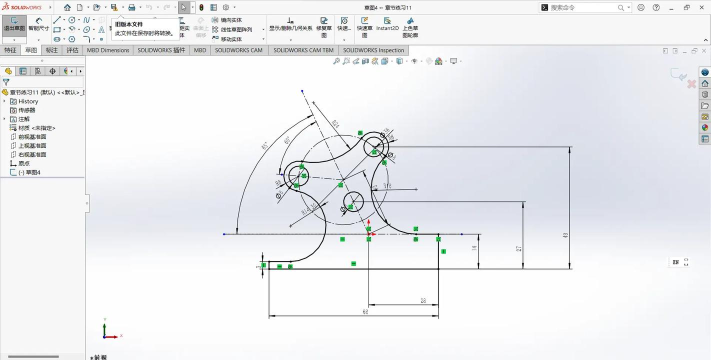Select the Spline sketch tool
711x360 pixels.
[87, 20]
